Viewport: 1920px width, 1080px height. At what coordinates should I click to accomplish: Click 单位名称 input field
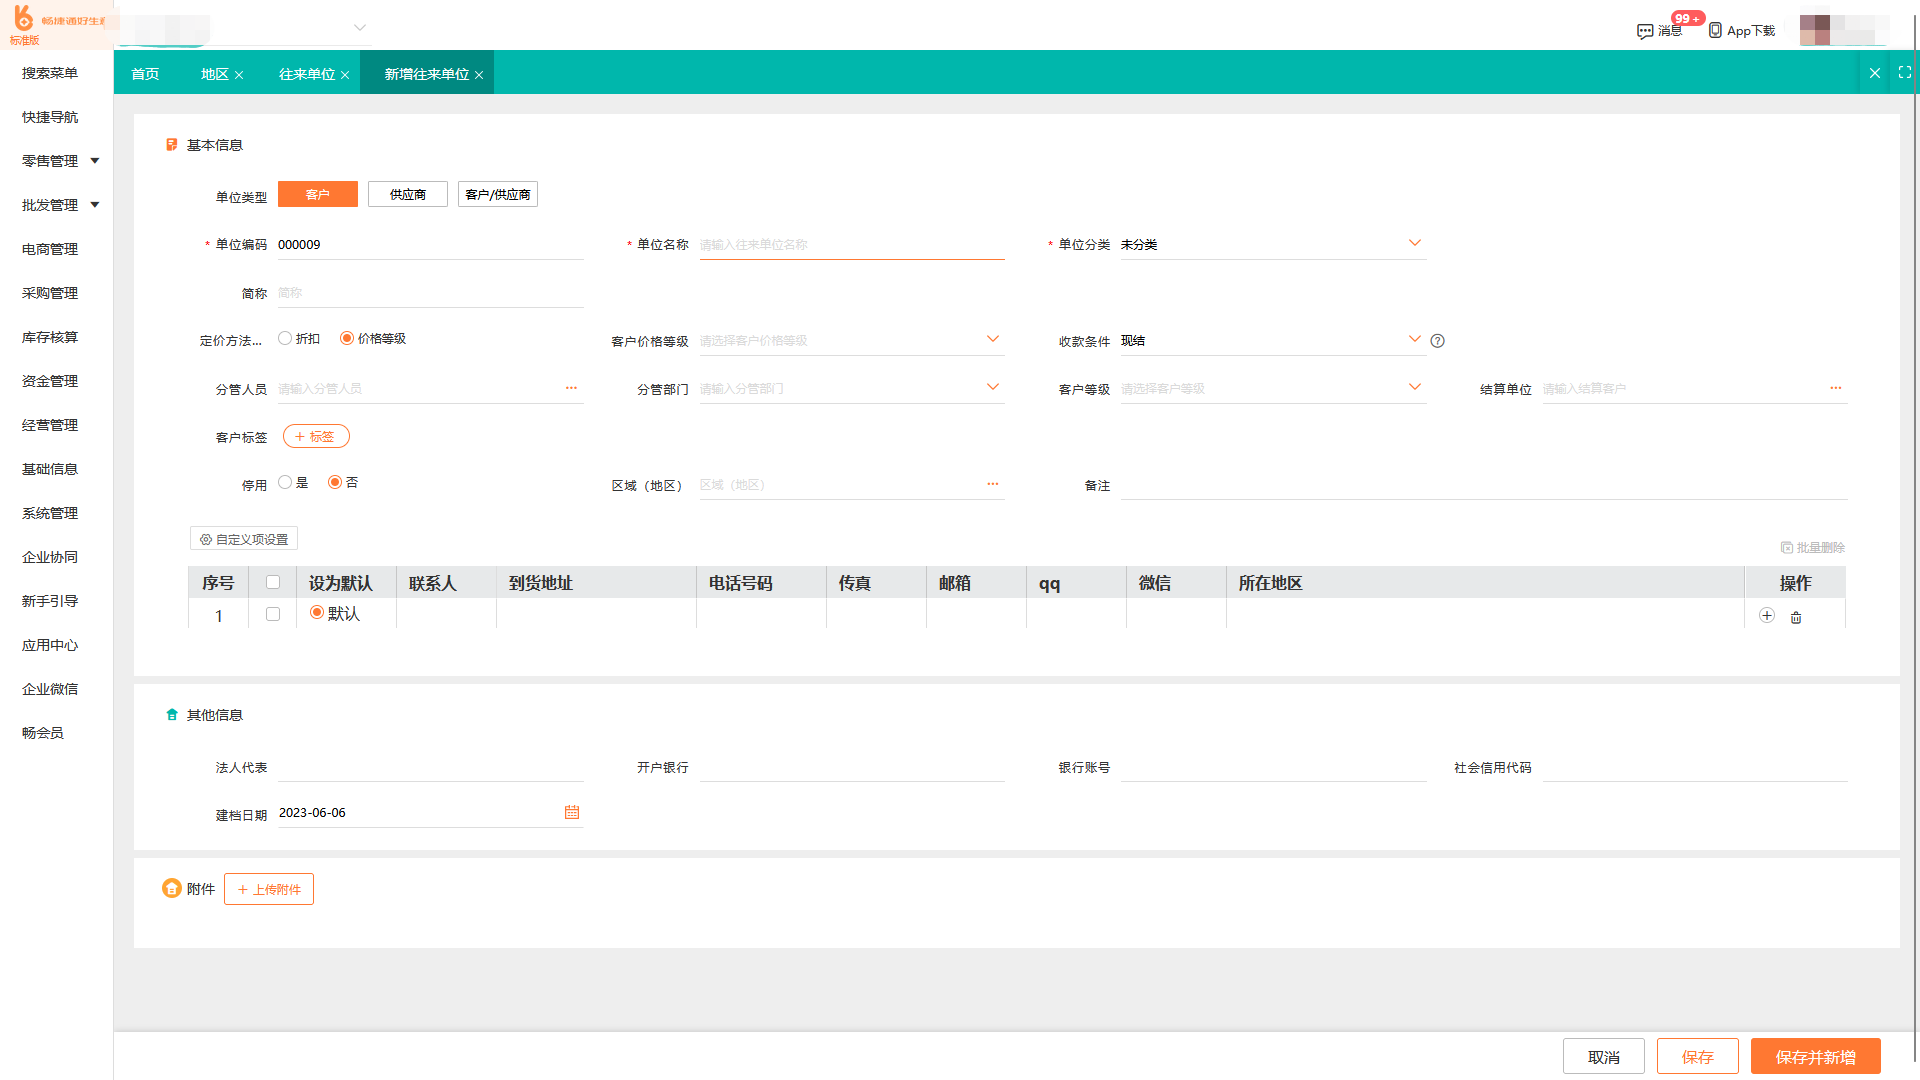[x=851, y=244]
